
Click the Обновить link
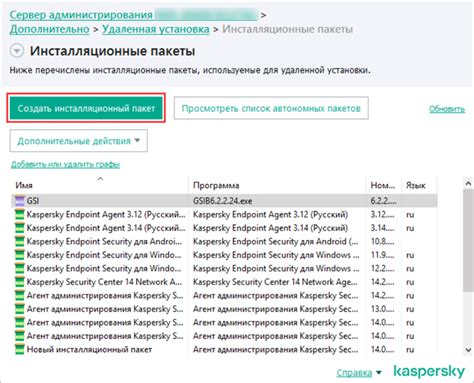447,109
